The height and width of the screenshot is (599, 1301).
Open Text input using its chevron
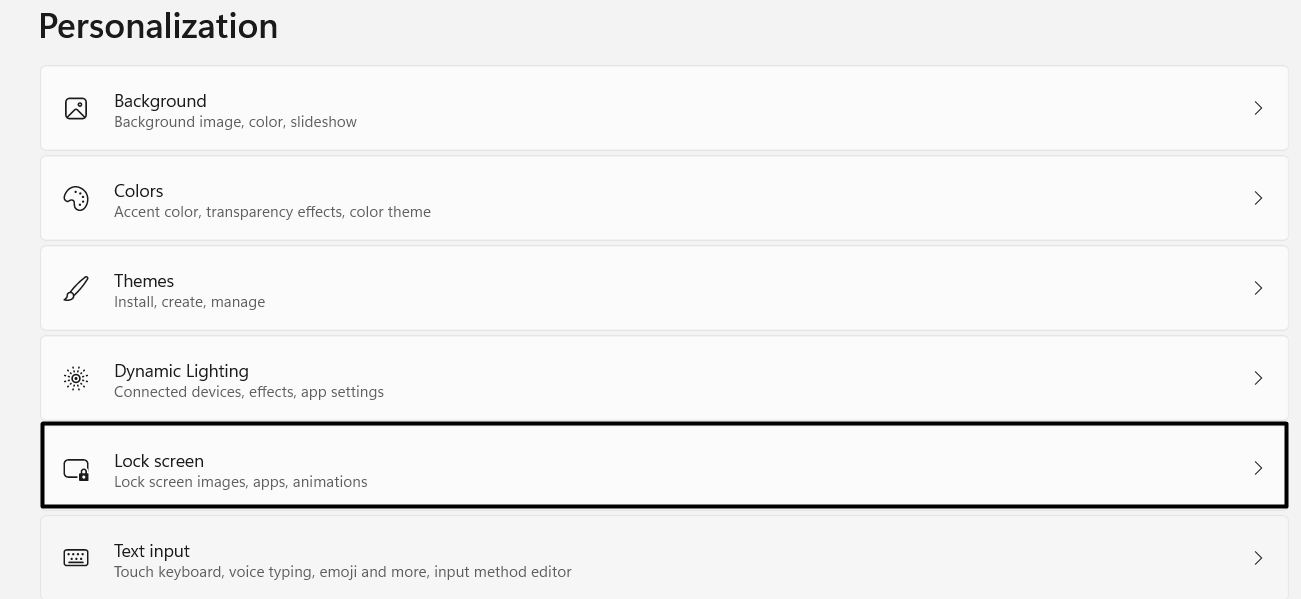coord(1258,558)
